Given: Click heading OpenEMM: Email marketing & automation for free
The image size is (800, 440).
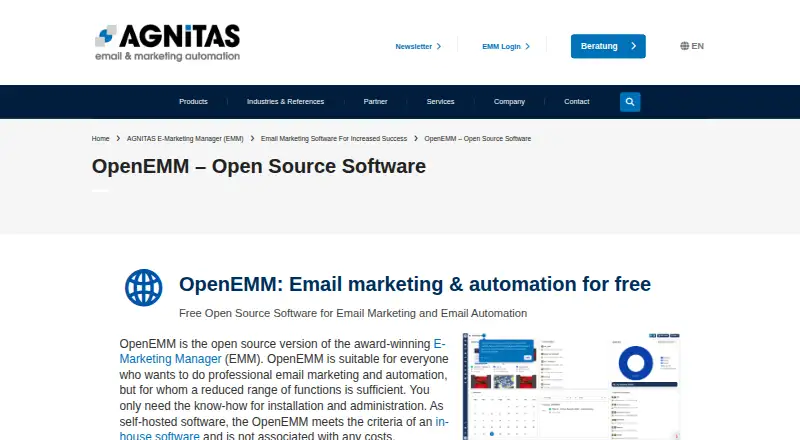Looking at the screenshot, I should 415,284.
